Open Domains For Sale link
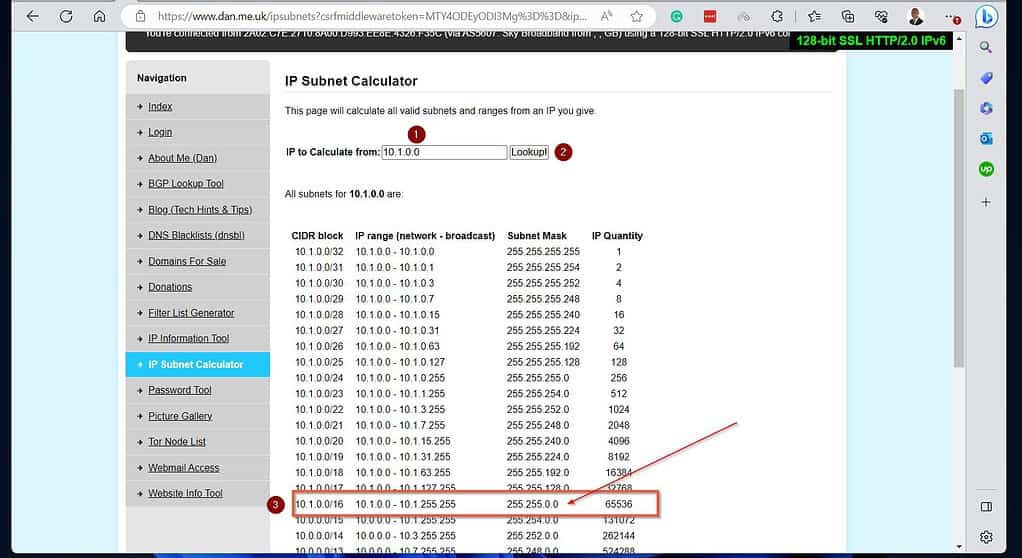1022x558 pixels. tap(187, 261)
